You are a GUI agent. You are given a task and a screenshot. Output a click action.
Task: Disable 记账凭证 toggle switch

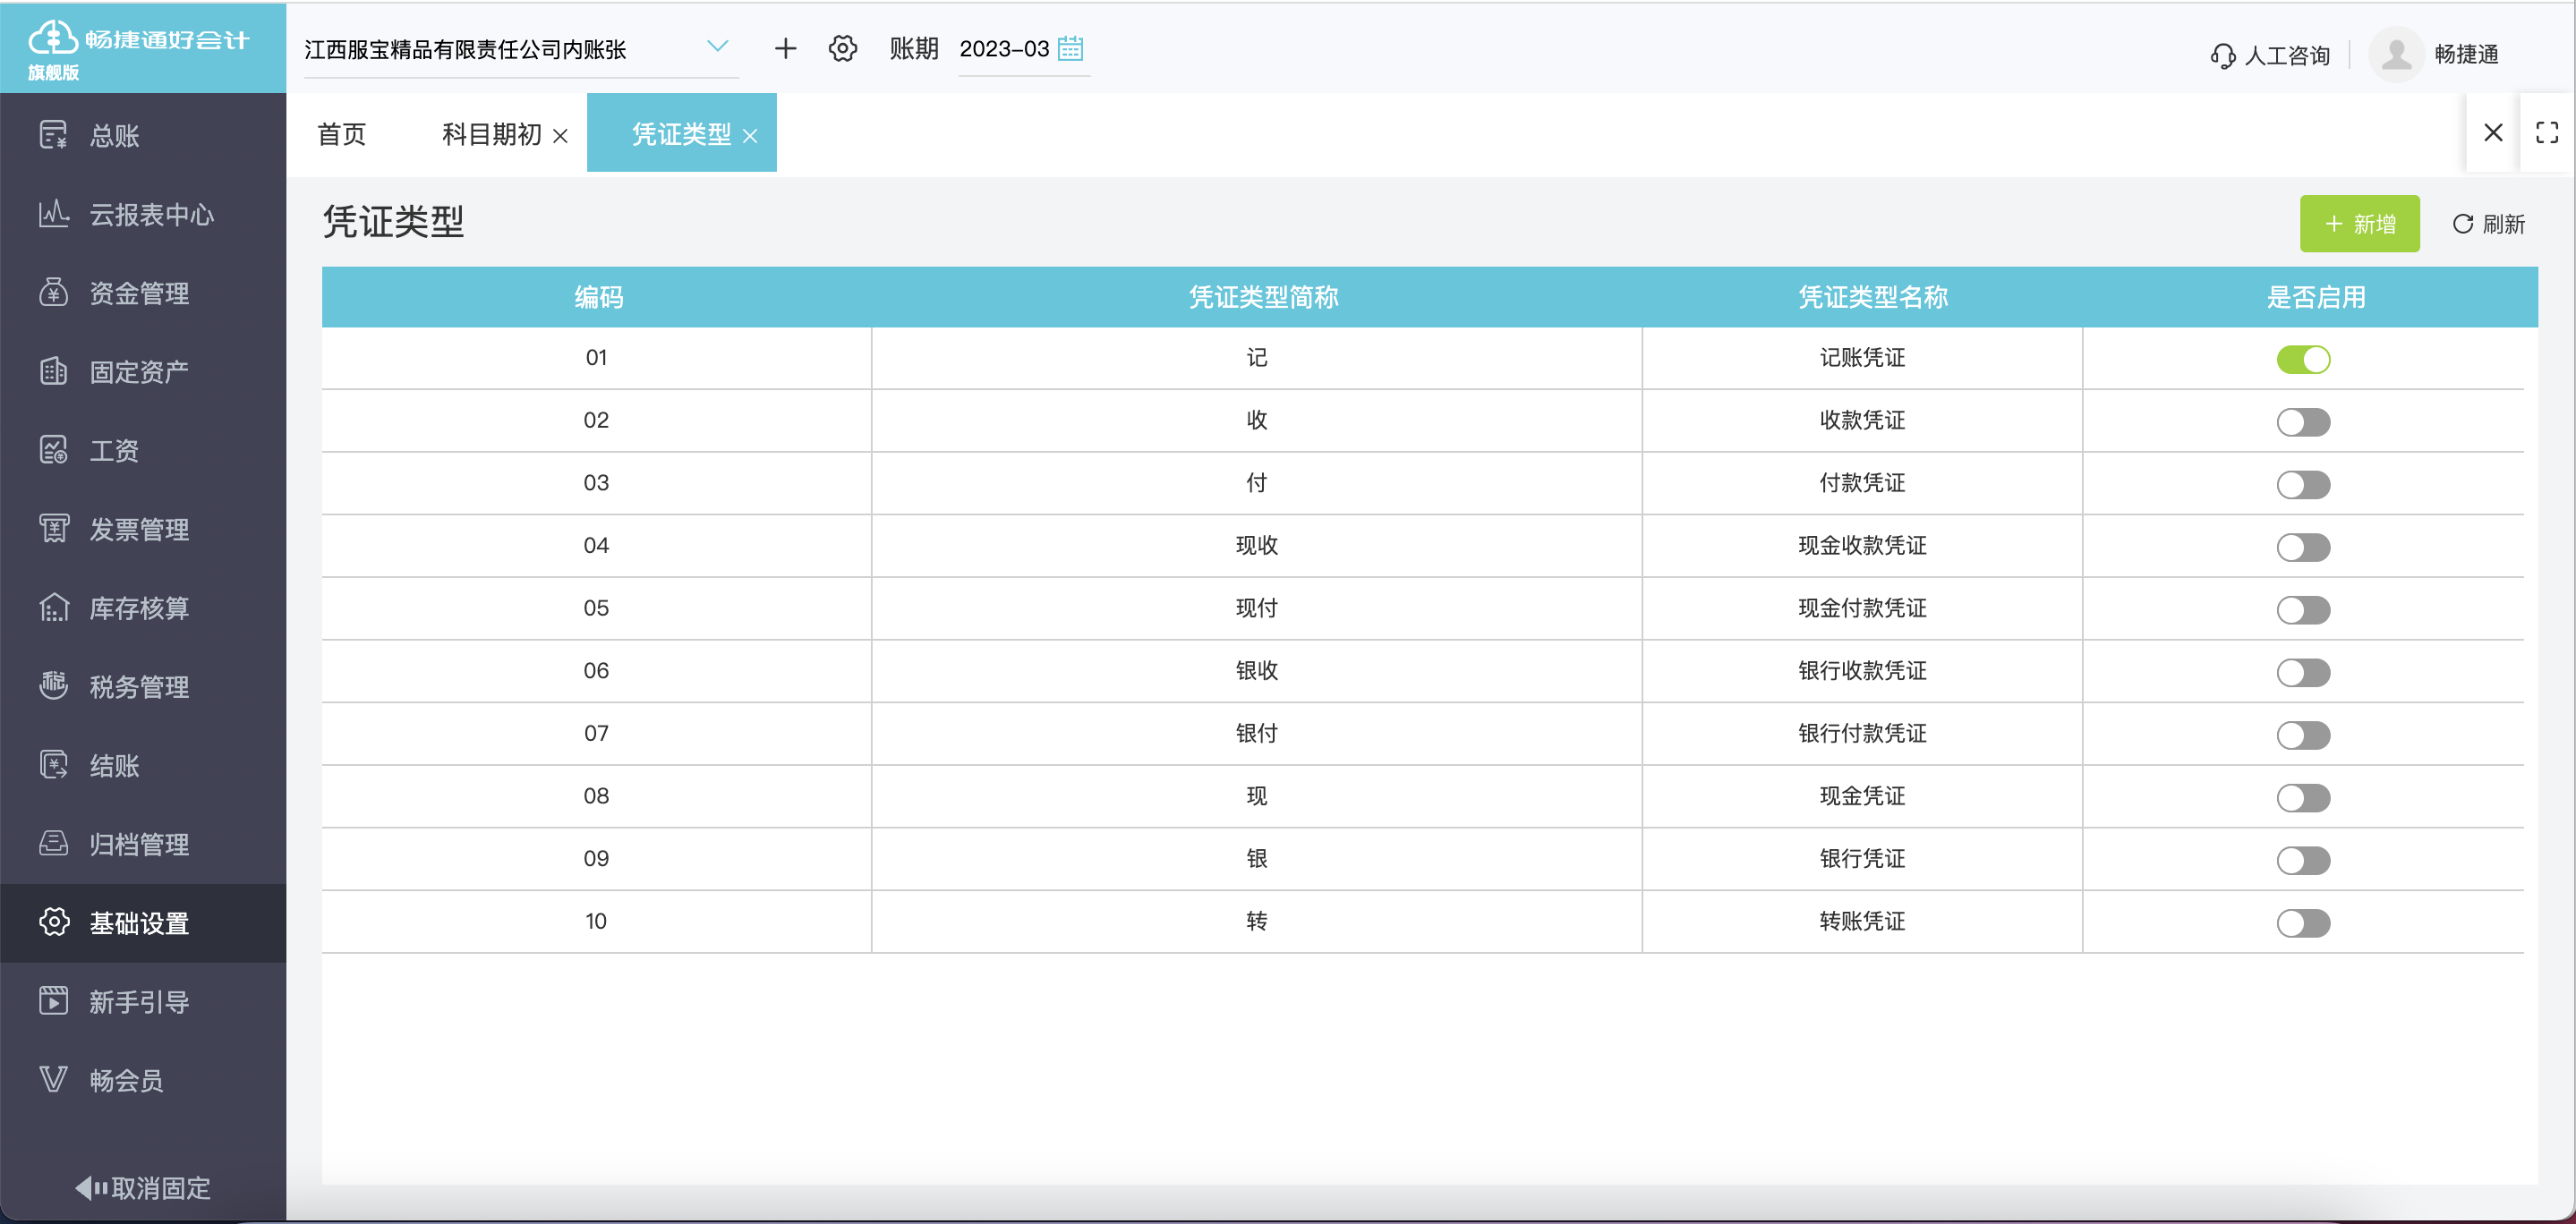[x=2303, y=358]
